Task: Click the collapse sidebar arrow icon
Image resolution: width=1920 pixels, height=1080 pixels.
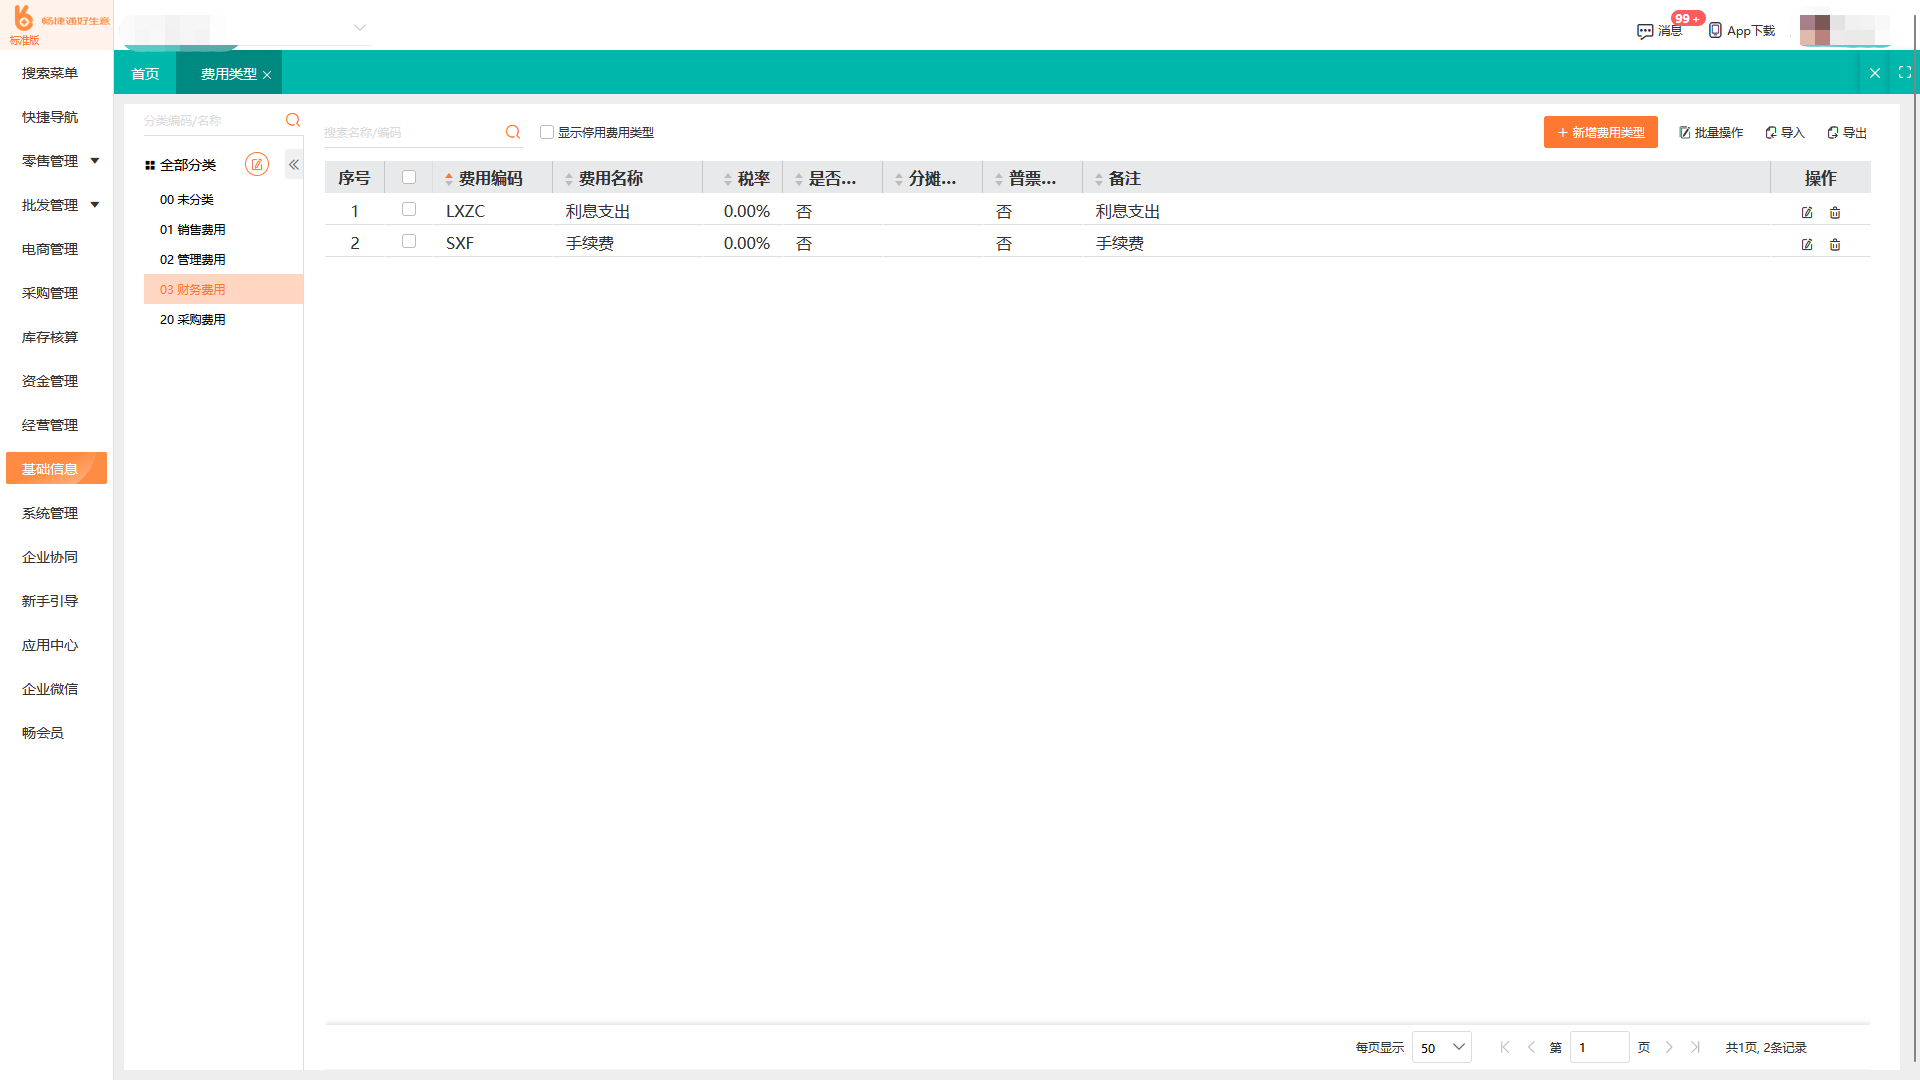Action: tap(294, 164)
